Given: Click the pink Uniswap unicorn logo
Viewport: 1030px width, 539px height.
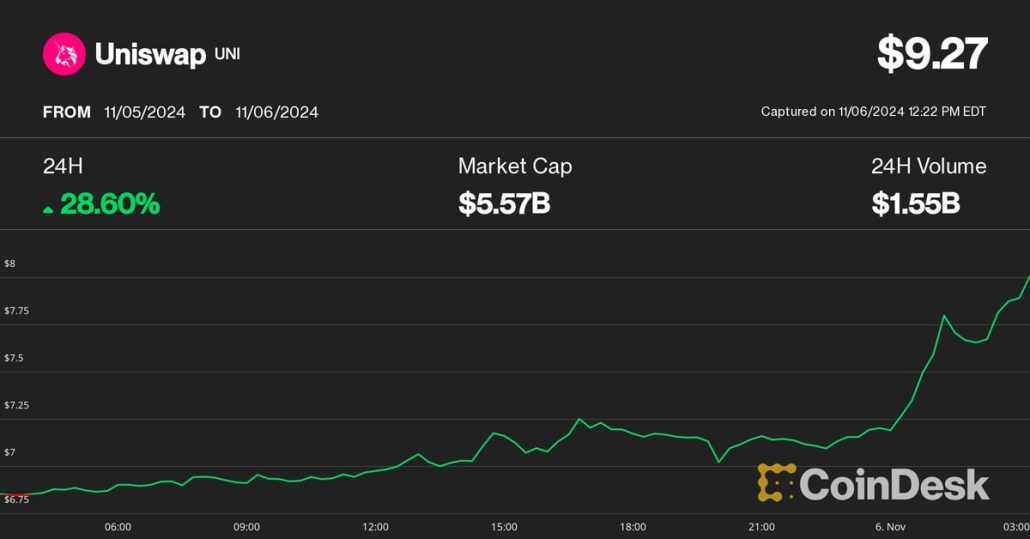Looking at the screenshot, I should 64,54.
